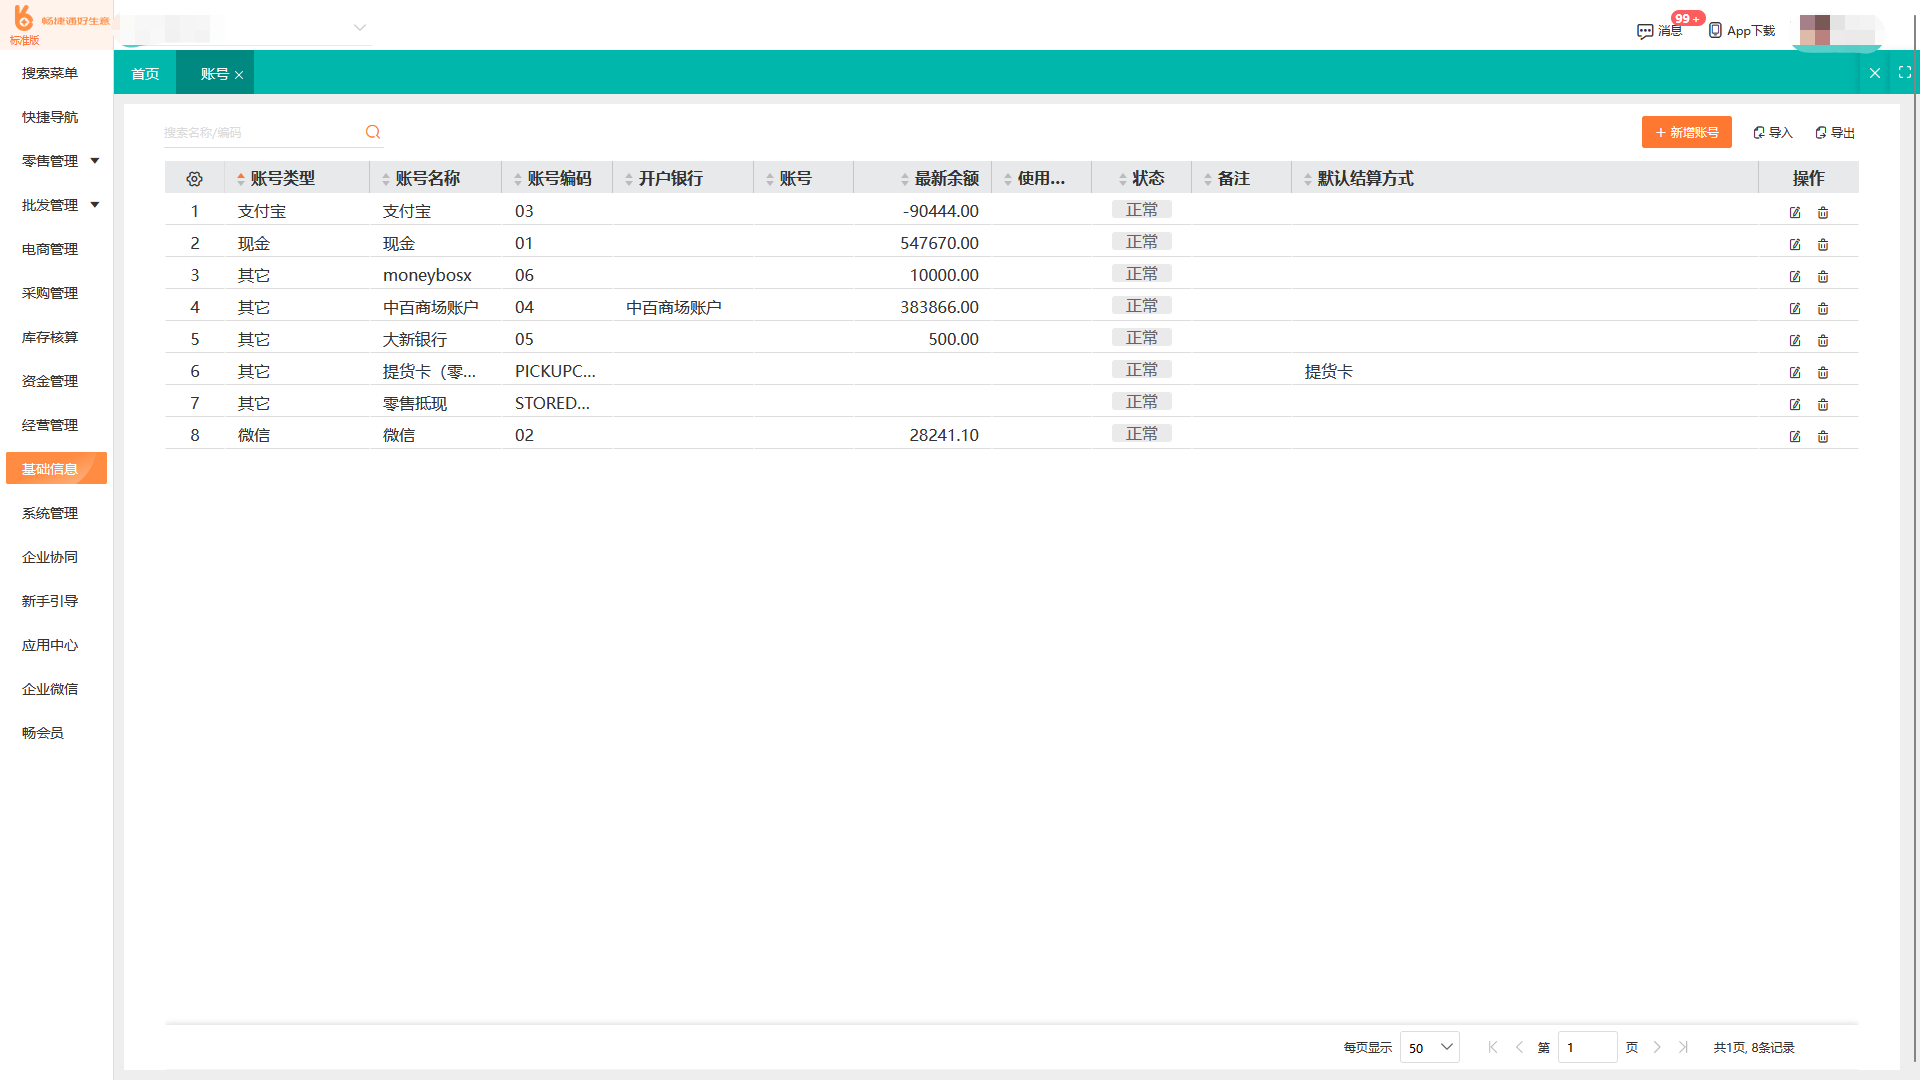Click the 基础信息 sidebar menu item
This screenshot has width=1920, height=1080.
tap(51, 468)
